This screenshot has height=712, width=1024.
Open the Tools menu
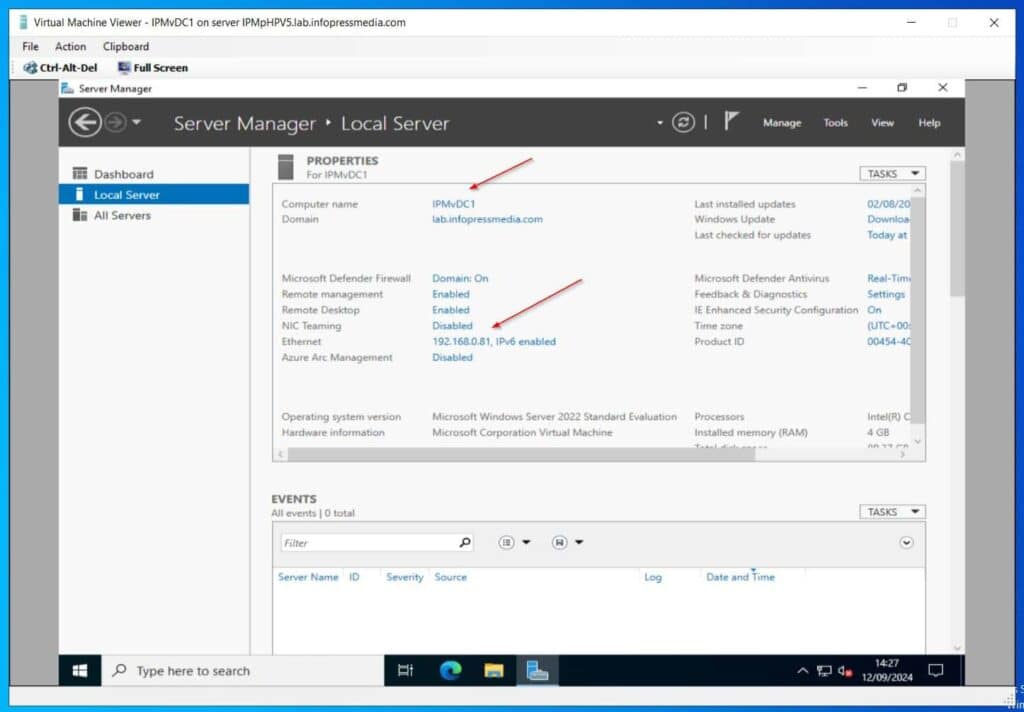[835, 123]
